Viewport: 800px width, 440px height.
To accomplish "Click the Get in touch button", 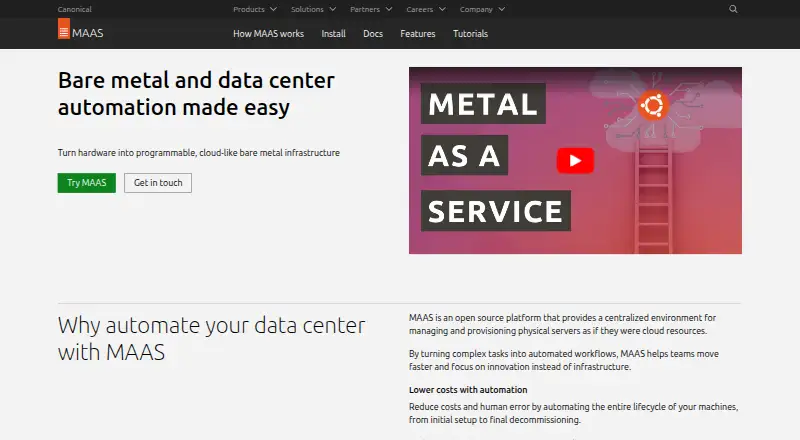I will tap(158, 183).
